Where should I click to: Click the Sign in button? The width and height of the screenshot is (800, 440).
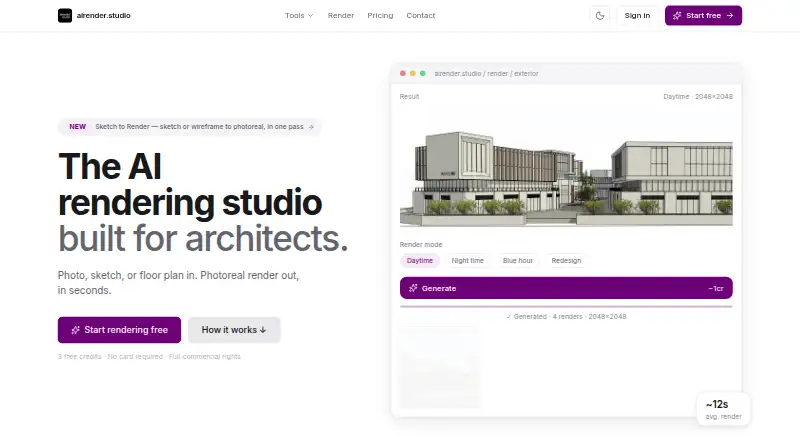click(x=637, y=15)
